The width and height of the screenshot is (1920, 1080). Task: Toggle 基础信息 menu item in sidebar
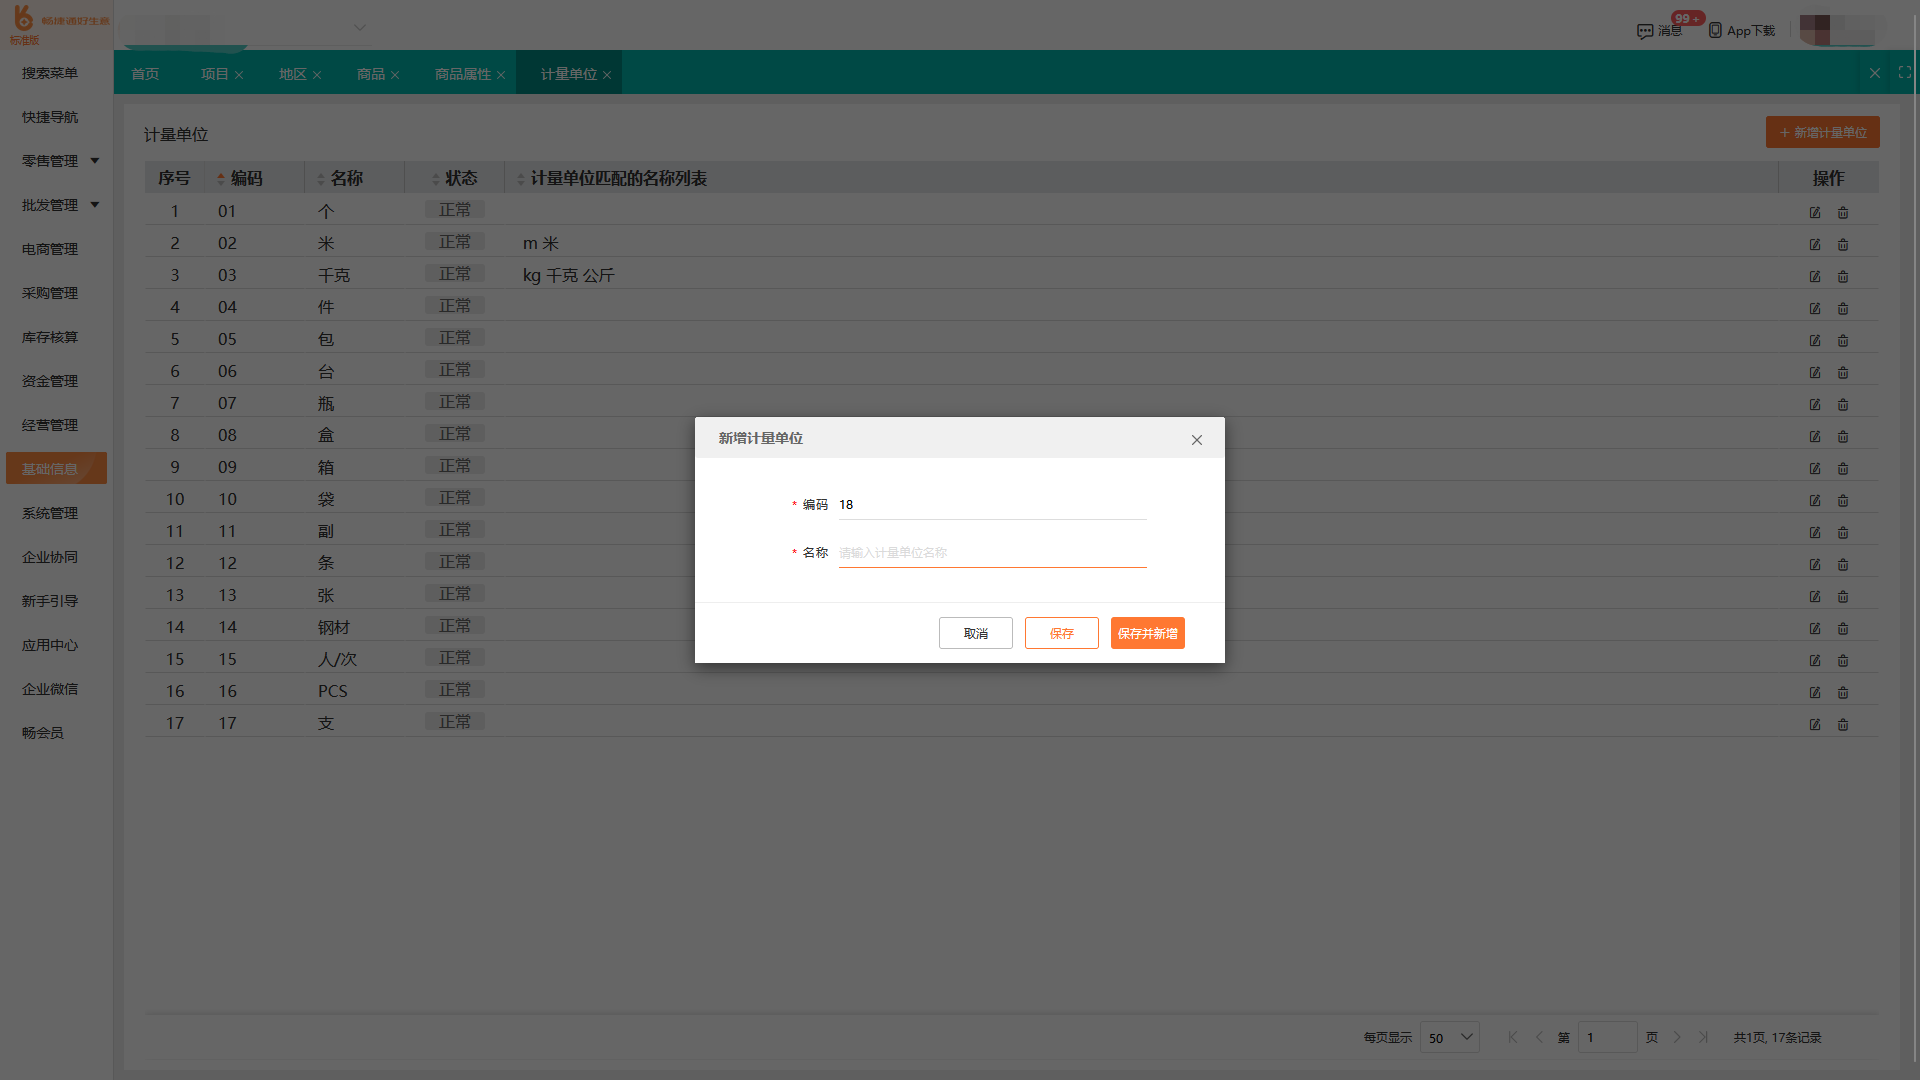point(55,468)
